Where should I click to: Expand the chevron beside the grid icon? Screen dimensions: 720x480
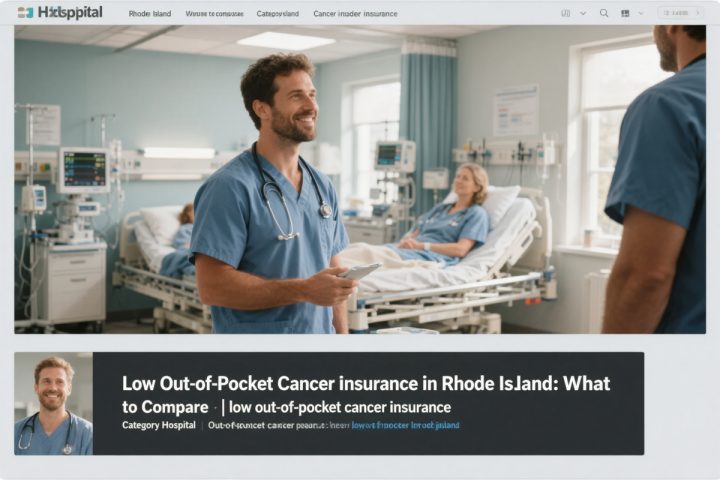coord(641,13)
